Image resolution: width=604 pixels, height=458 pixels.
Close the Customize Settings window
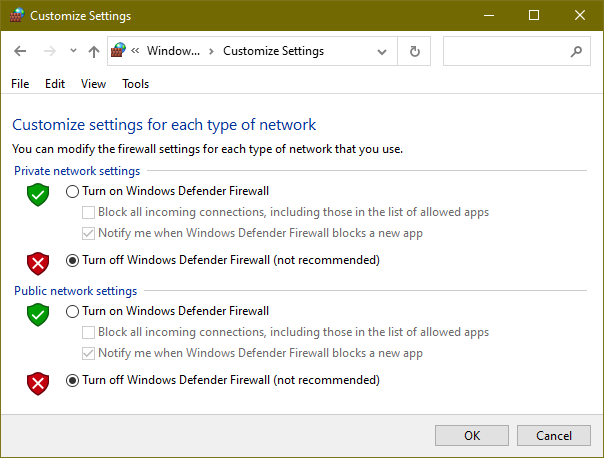point(580,15)
